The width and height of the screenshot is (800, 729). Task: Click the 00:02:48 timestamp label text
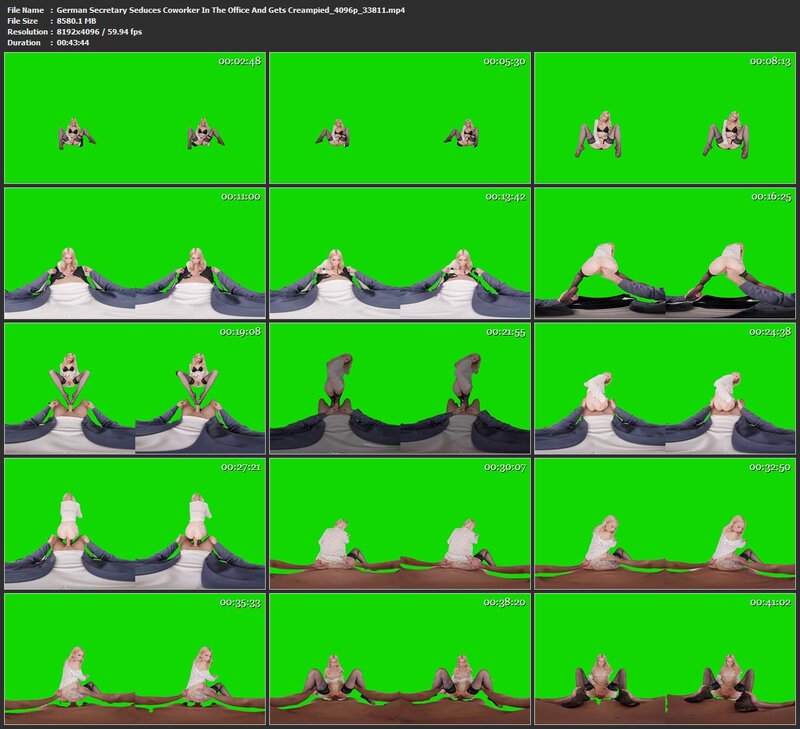point(239,62)
